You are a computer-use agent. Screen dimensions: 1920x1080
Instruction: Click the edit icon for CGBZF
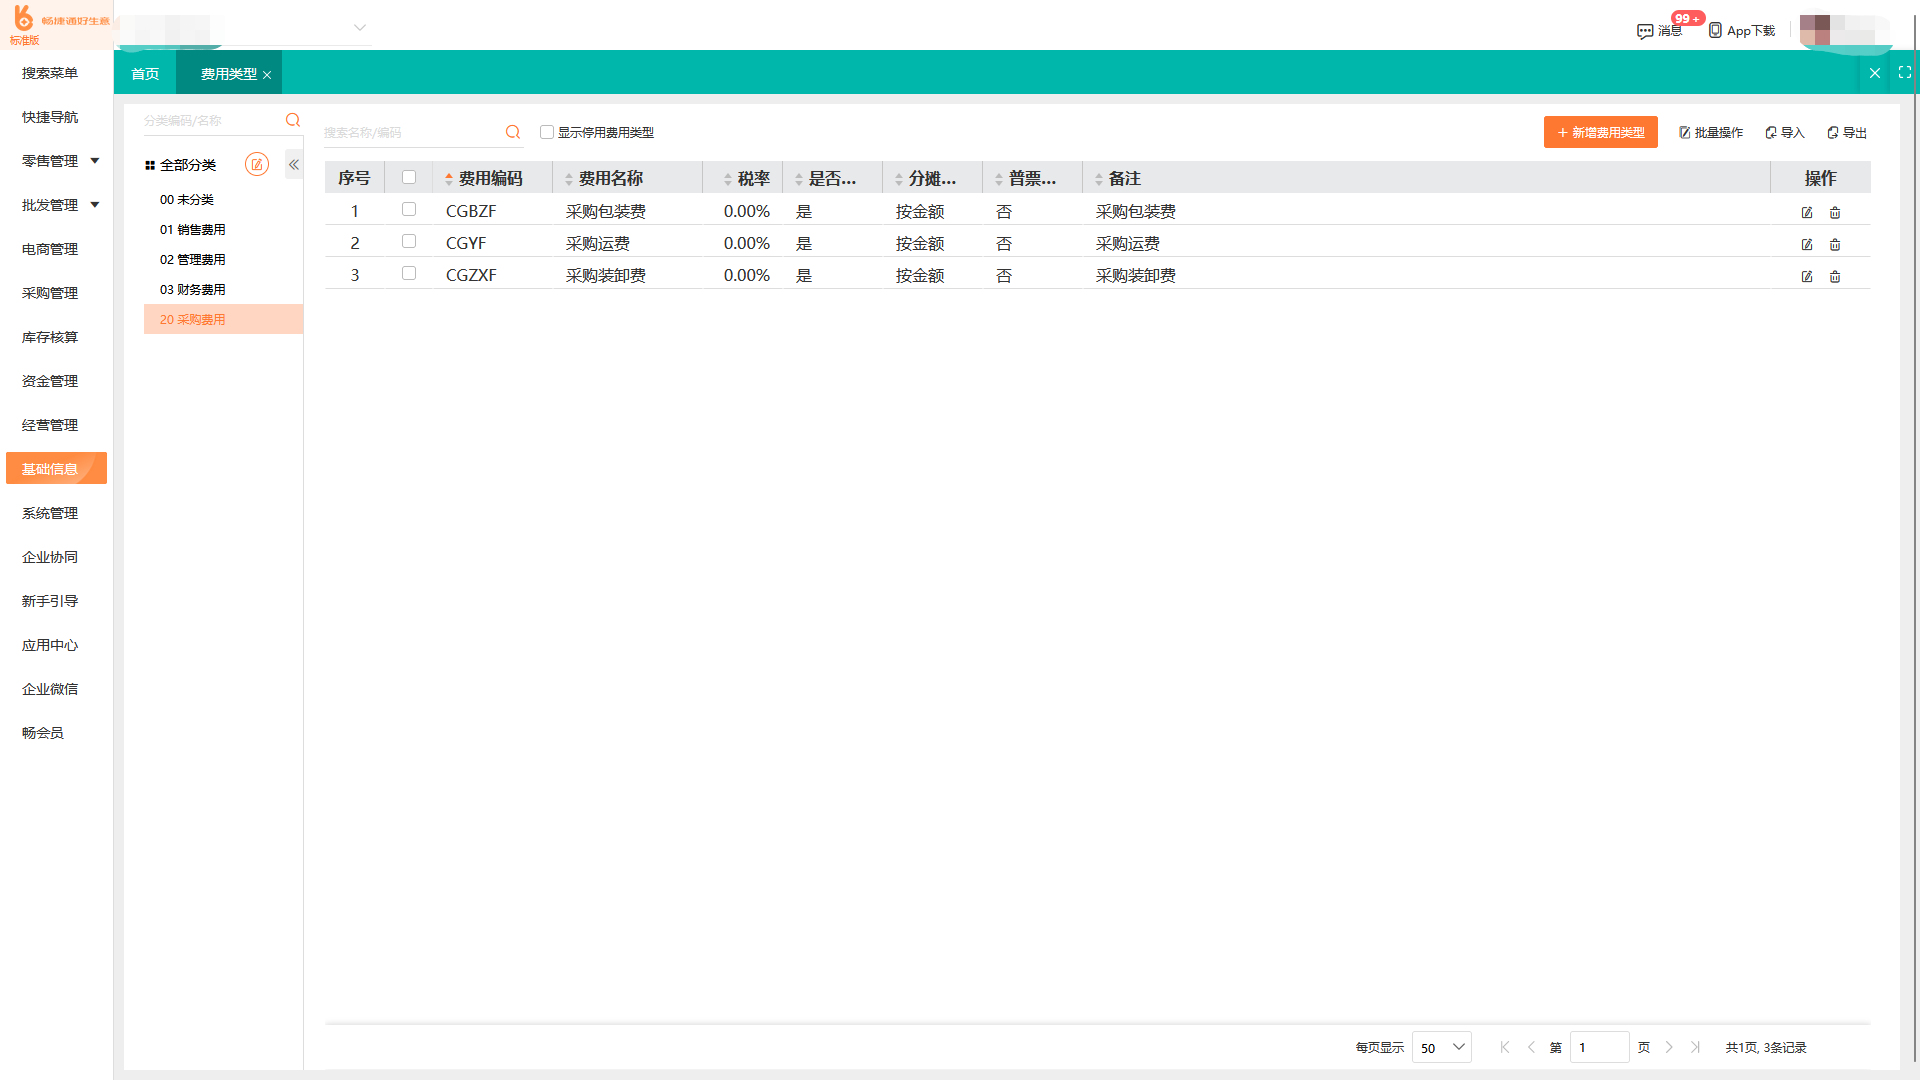coord(1807,212)
